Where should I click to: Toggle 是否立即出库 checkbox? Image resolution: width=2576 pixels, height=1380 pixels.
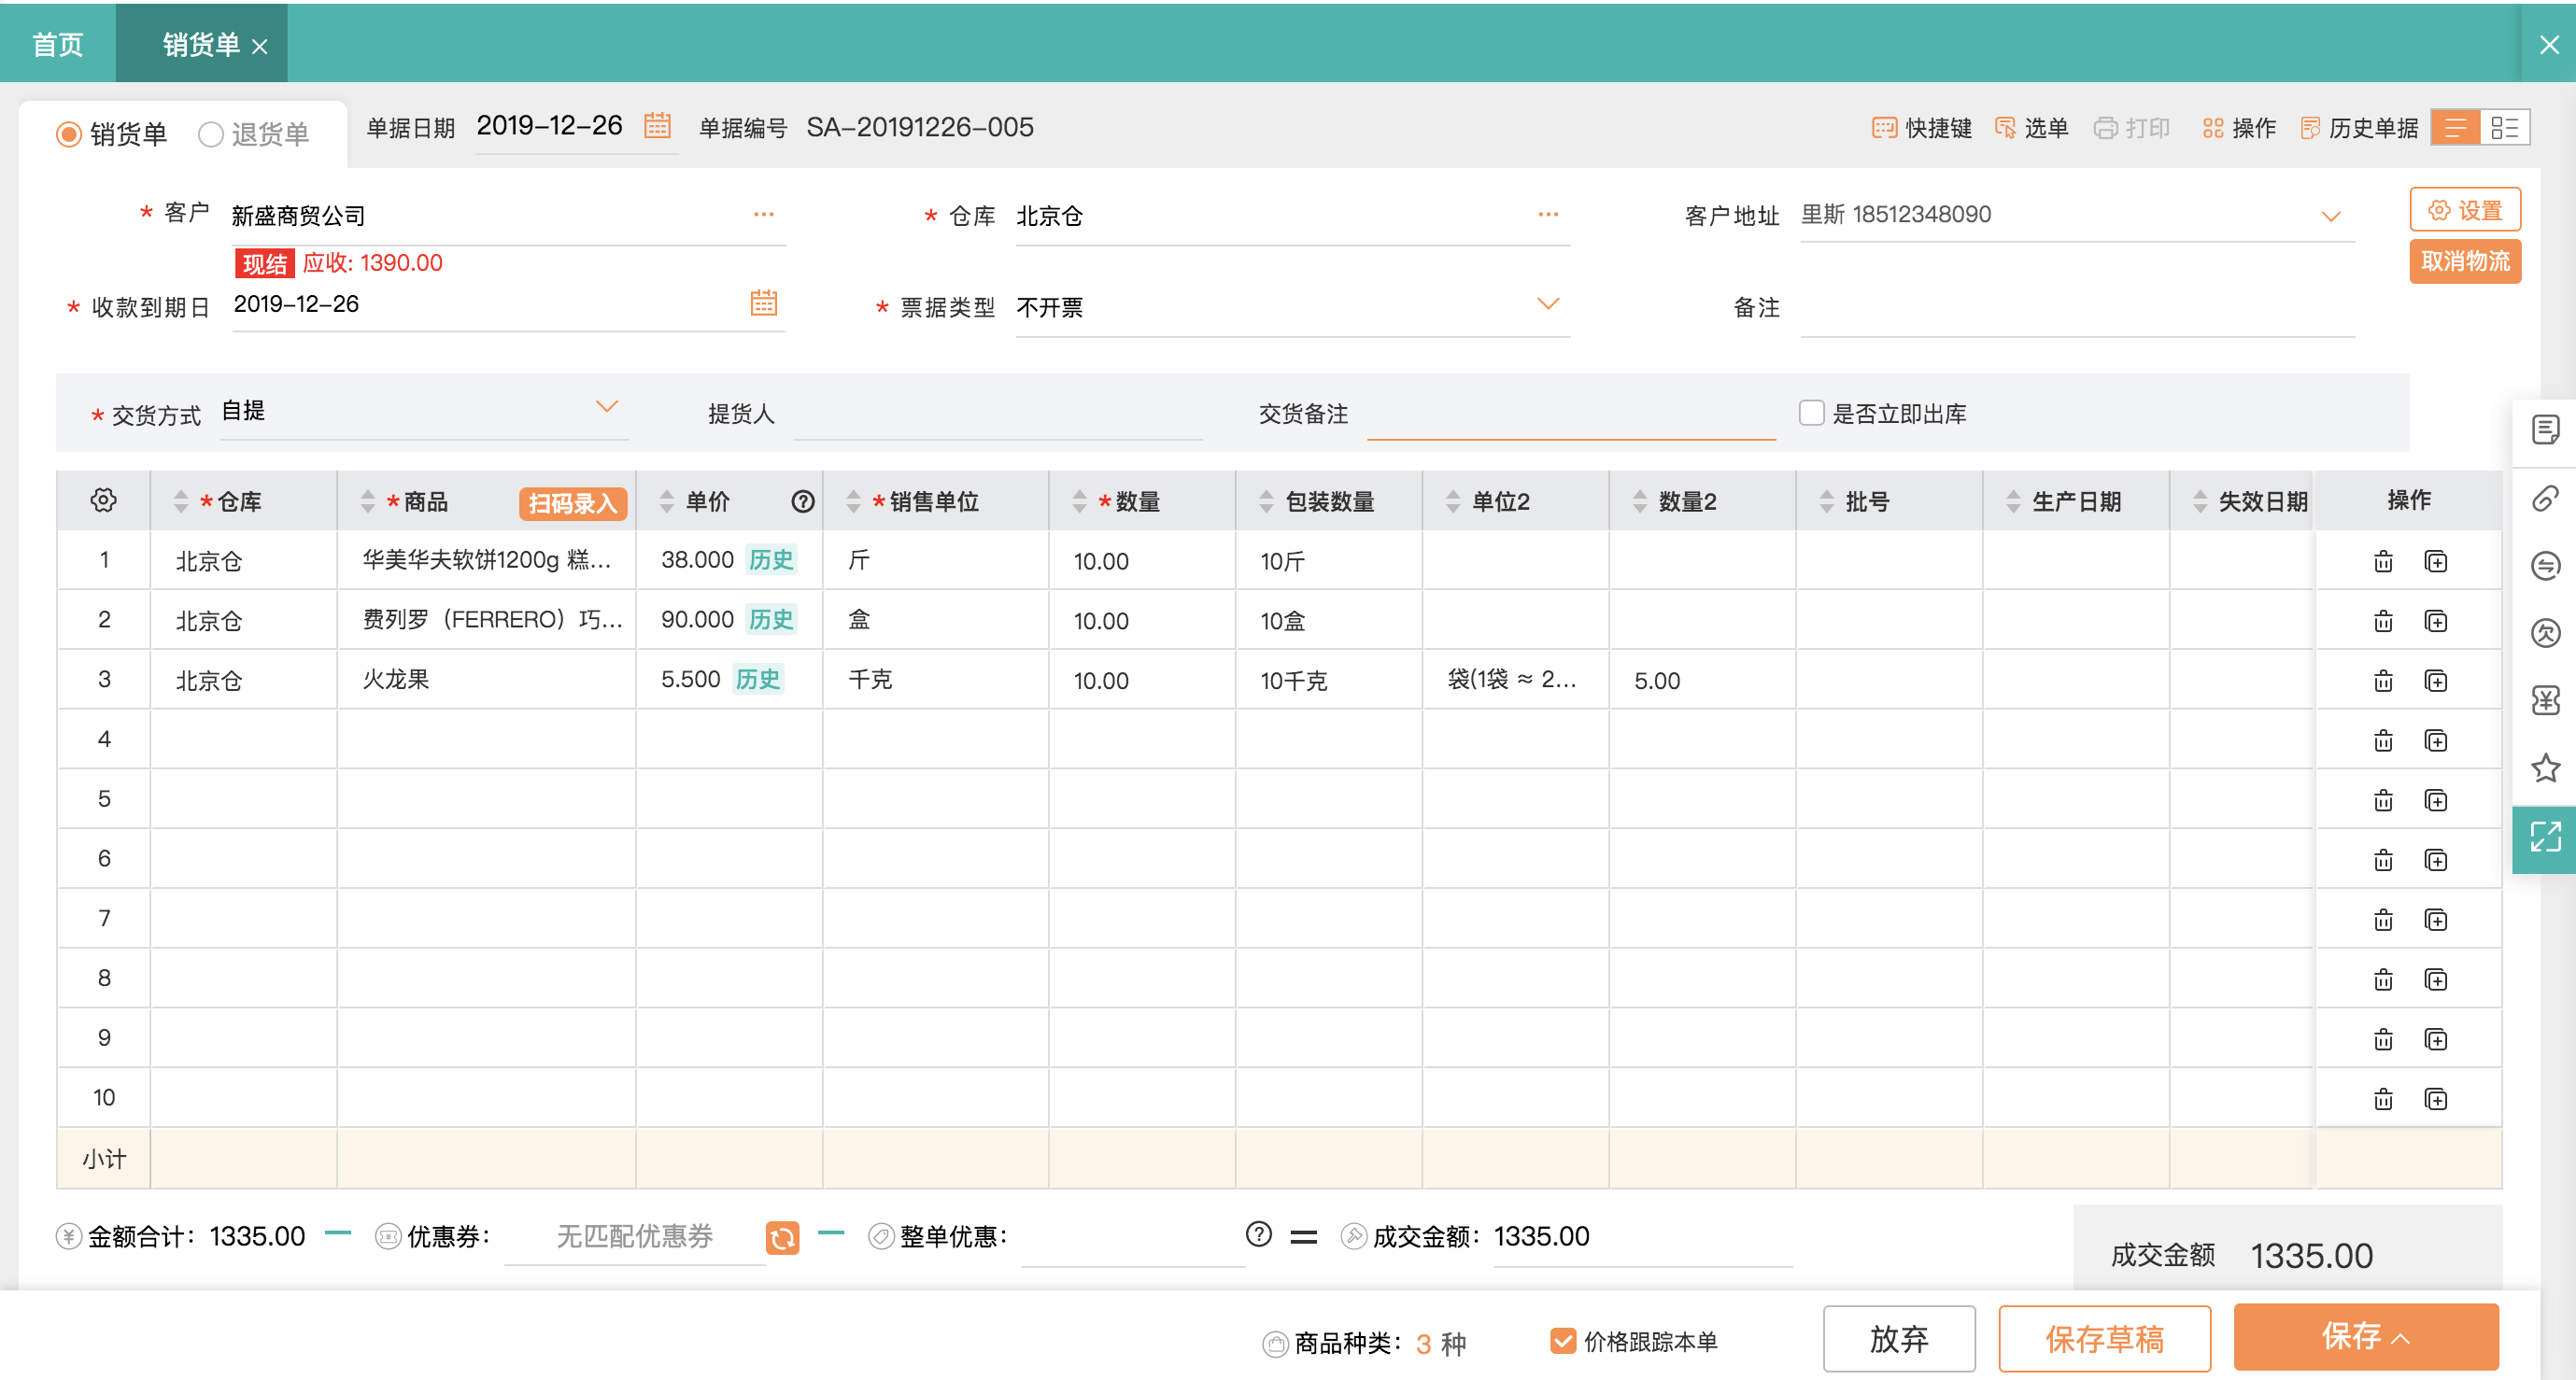1811,413
